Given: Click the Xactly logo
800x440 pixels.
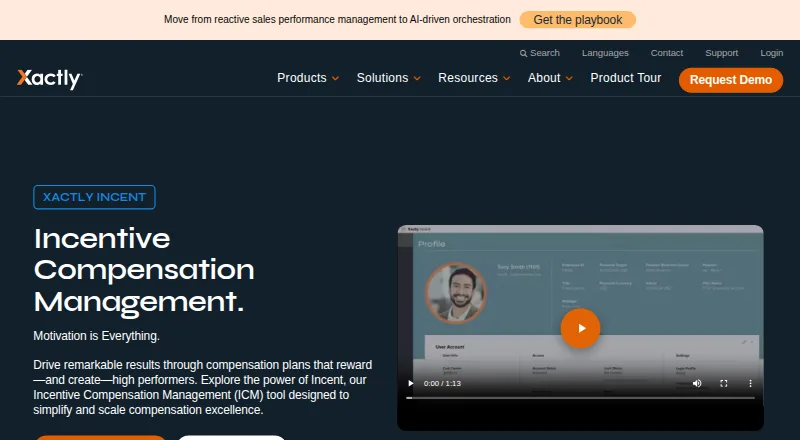Looking at the screenshot, I should coord(49,79).
